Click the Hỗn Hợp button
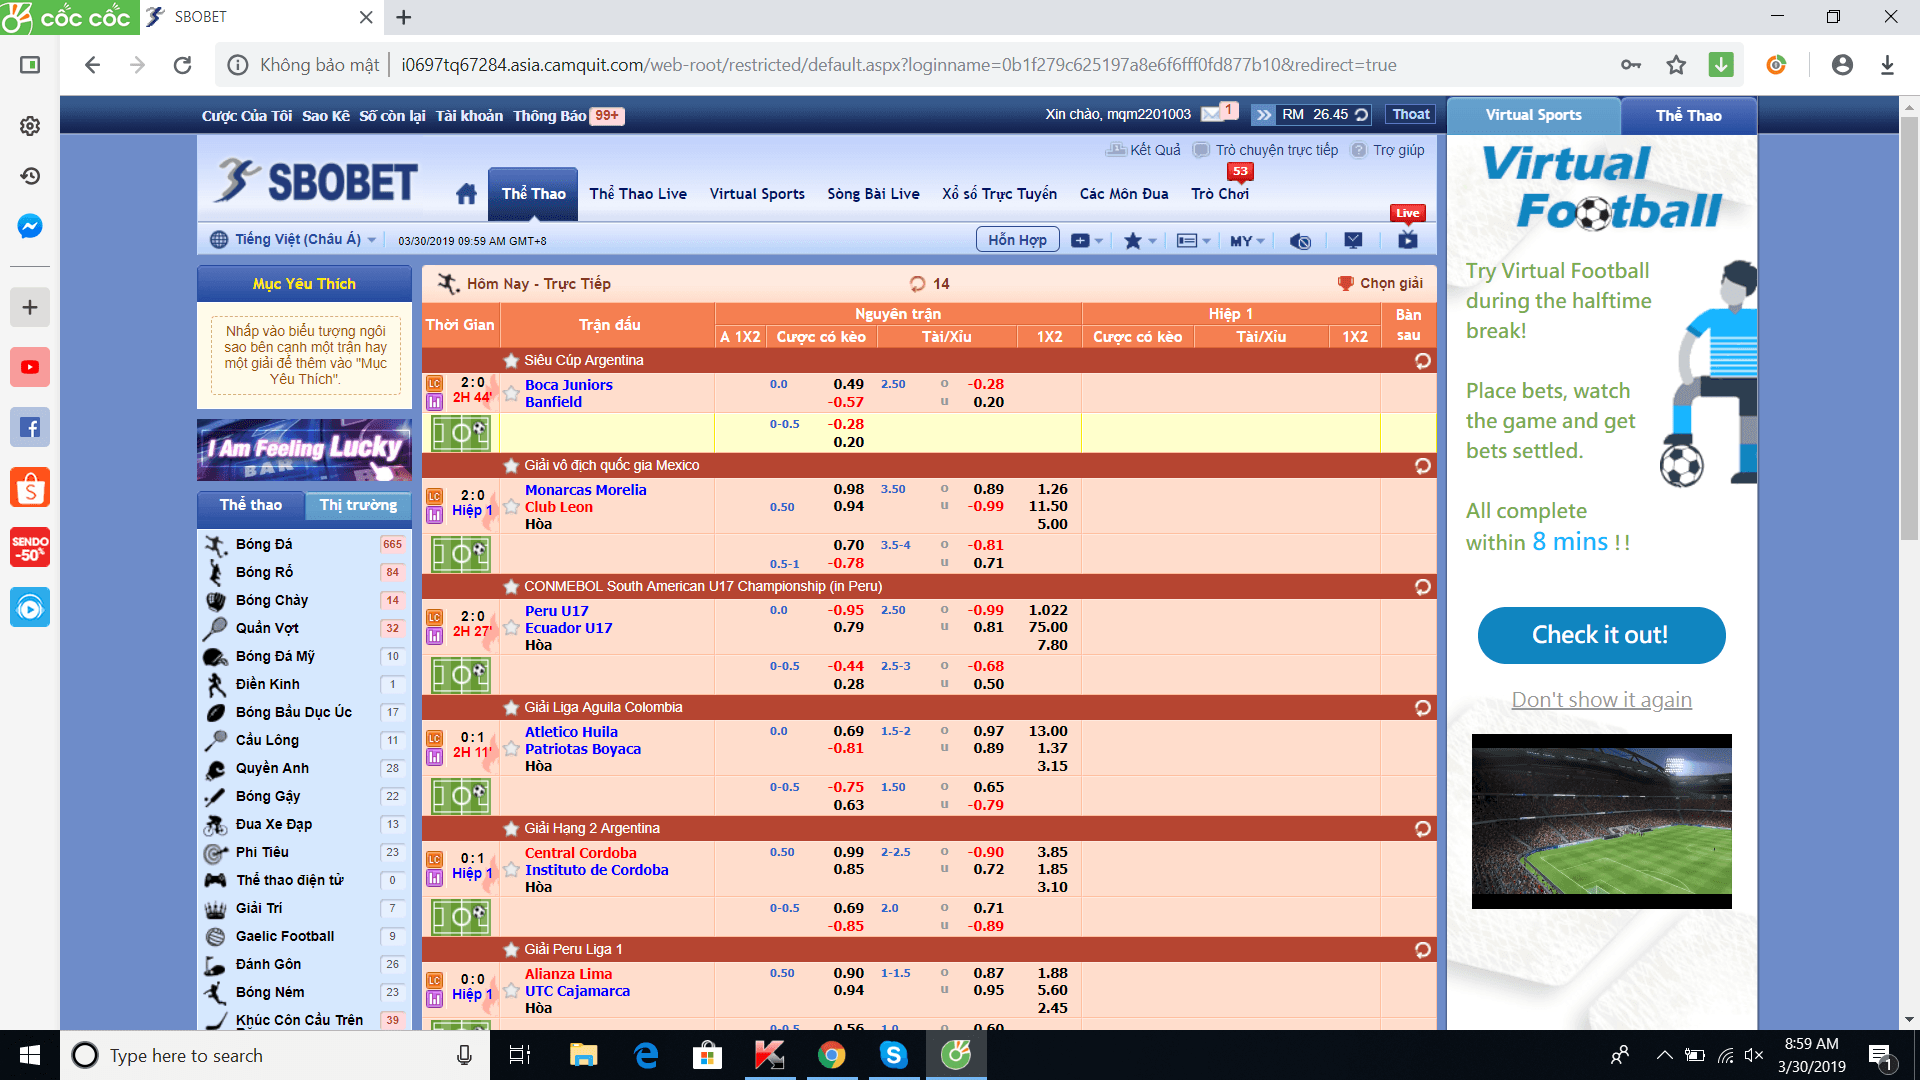Image resolution: width=1920 pixels, height=1080 pixels. pos(1015,239)
